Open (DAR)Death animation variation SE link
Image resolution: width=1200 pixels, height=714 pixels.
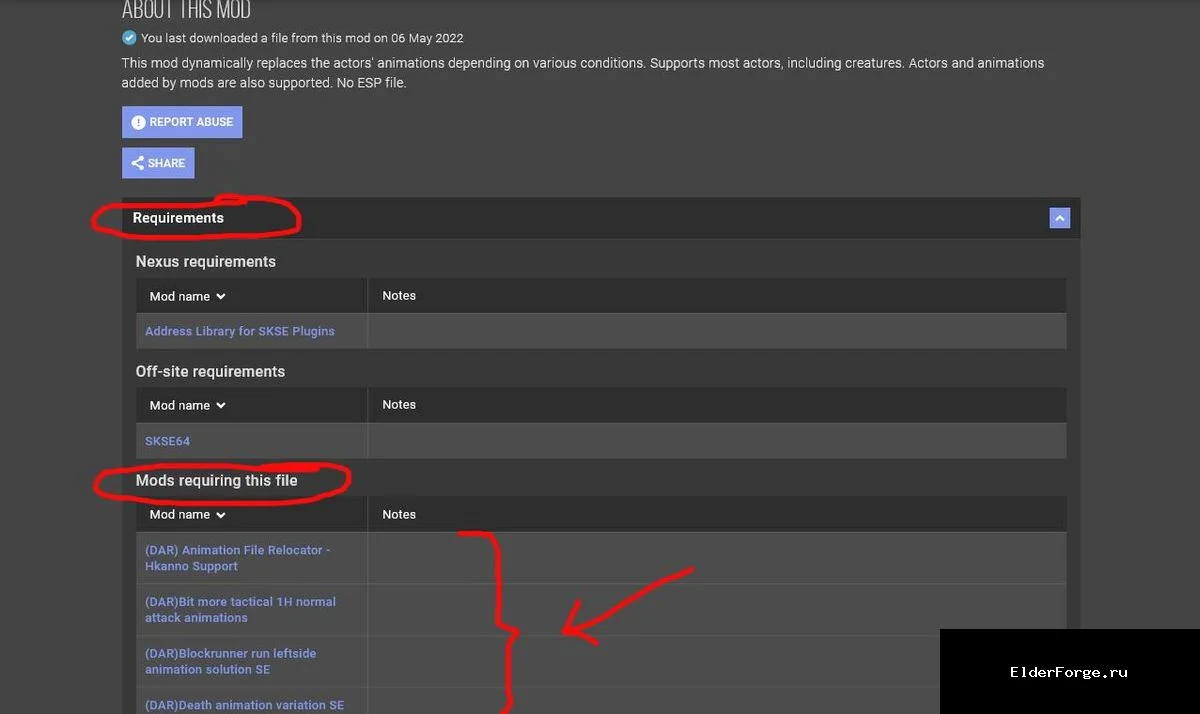click(x=244, y=705)
